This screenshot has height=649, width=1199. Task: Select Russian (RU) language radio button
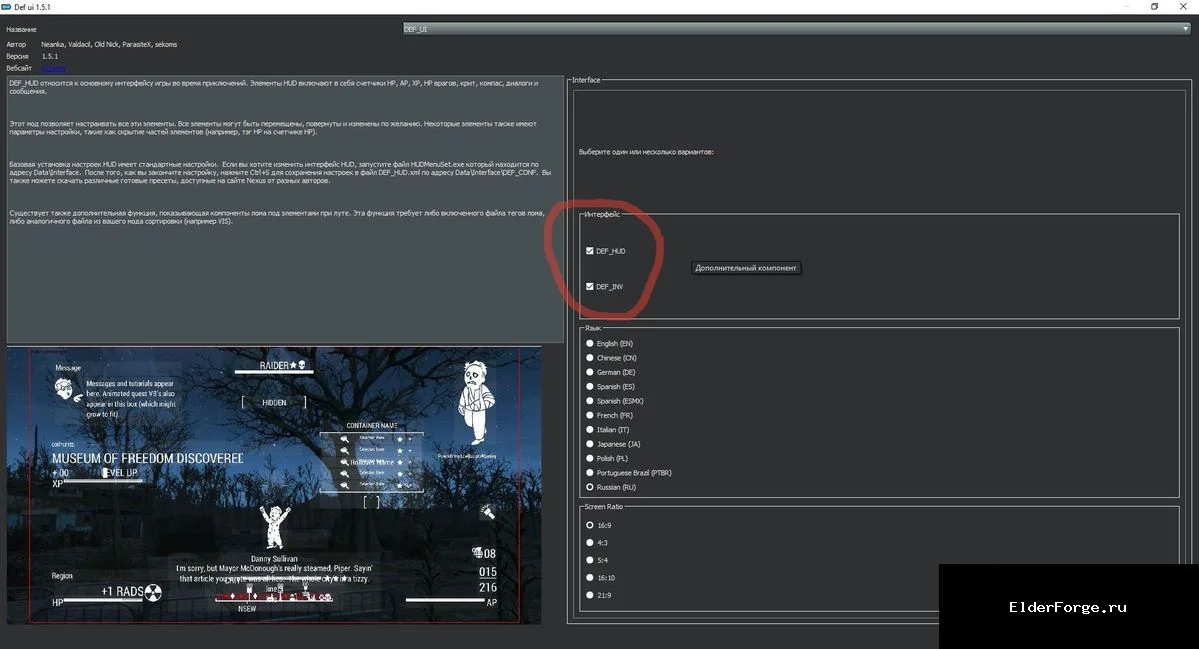tap(590, 487)
